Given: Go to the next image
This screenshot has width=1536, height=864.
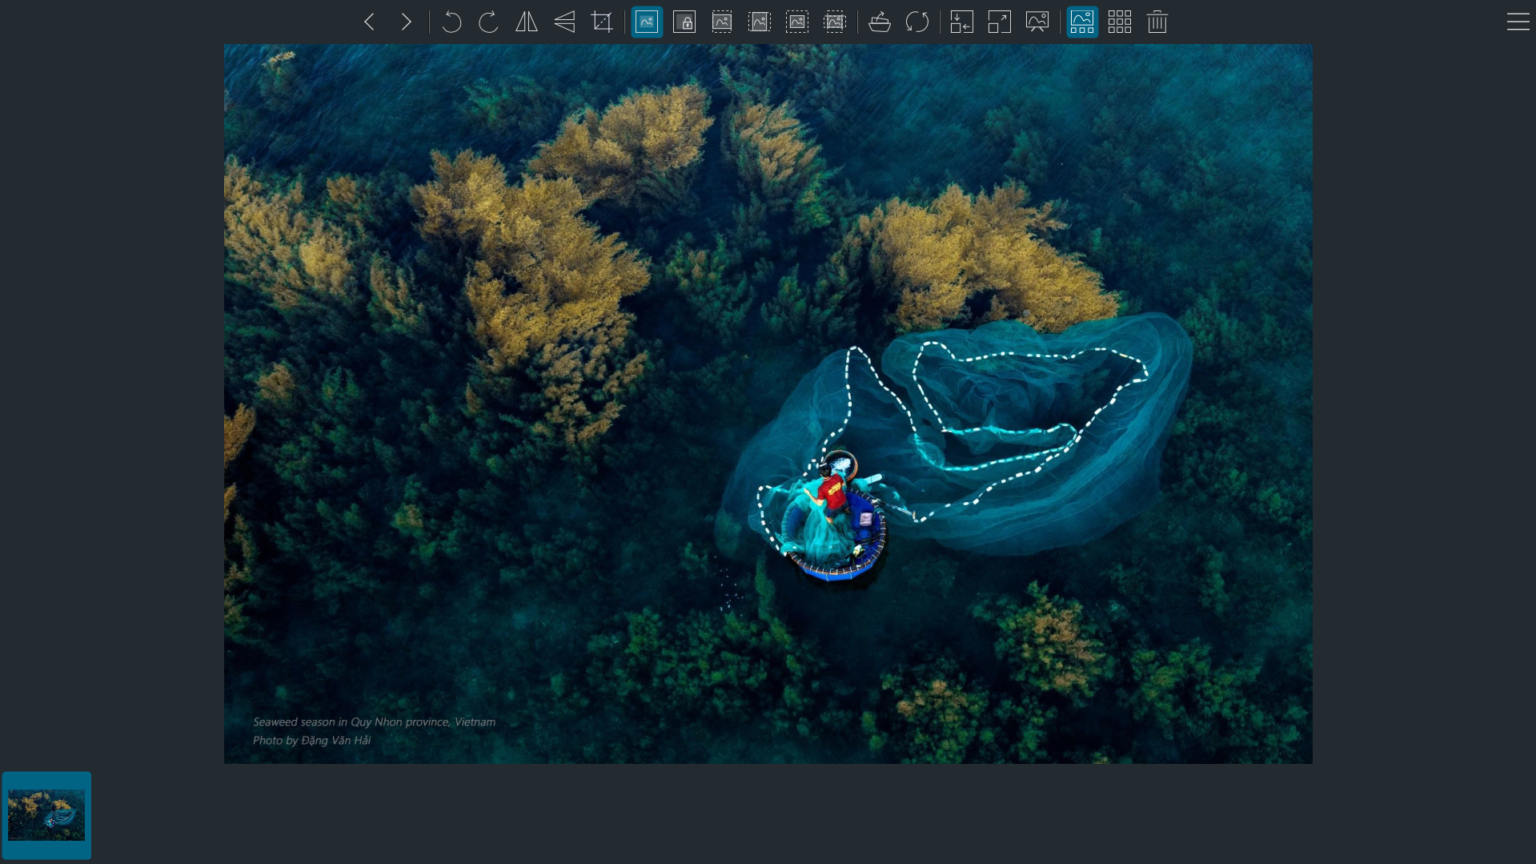Looking at the screenshot, I should (x=406, y=21).
